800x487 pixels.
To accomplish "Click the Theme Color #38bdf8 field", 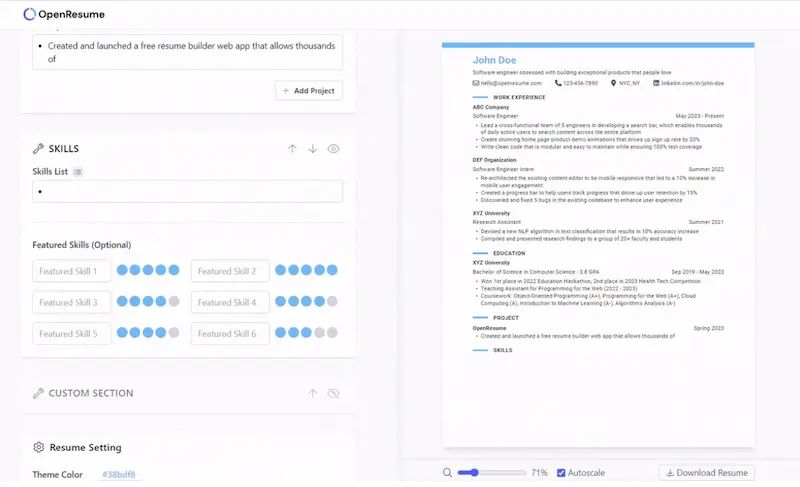I will coord(118,474).
